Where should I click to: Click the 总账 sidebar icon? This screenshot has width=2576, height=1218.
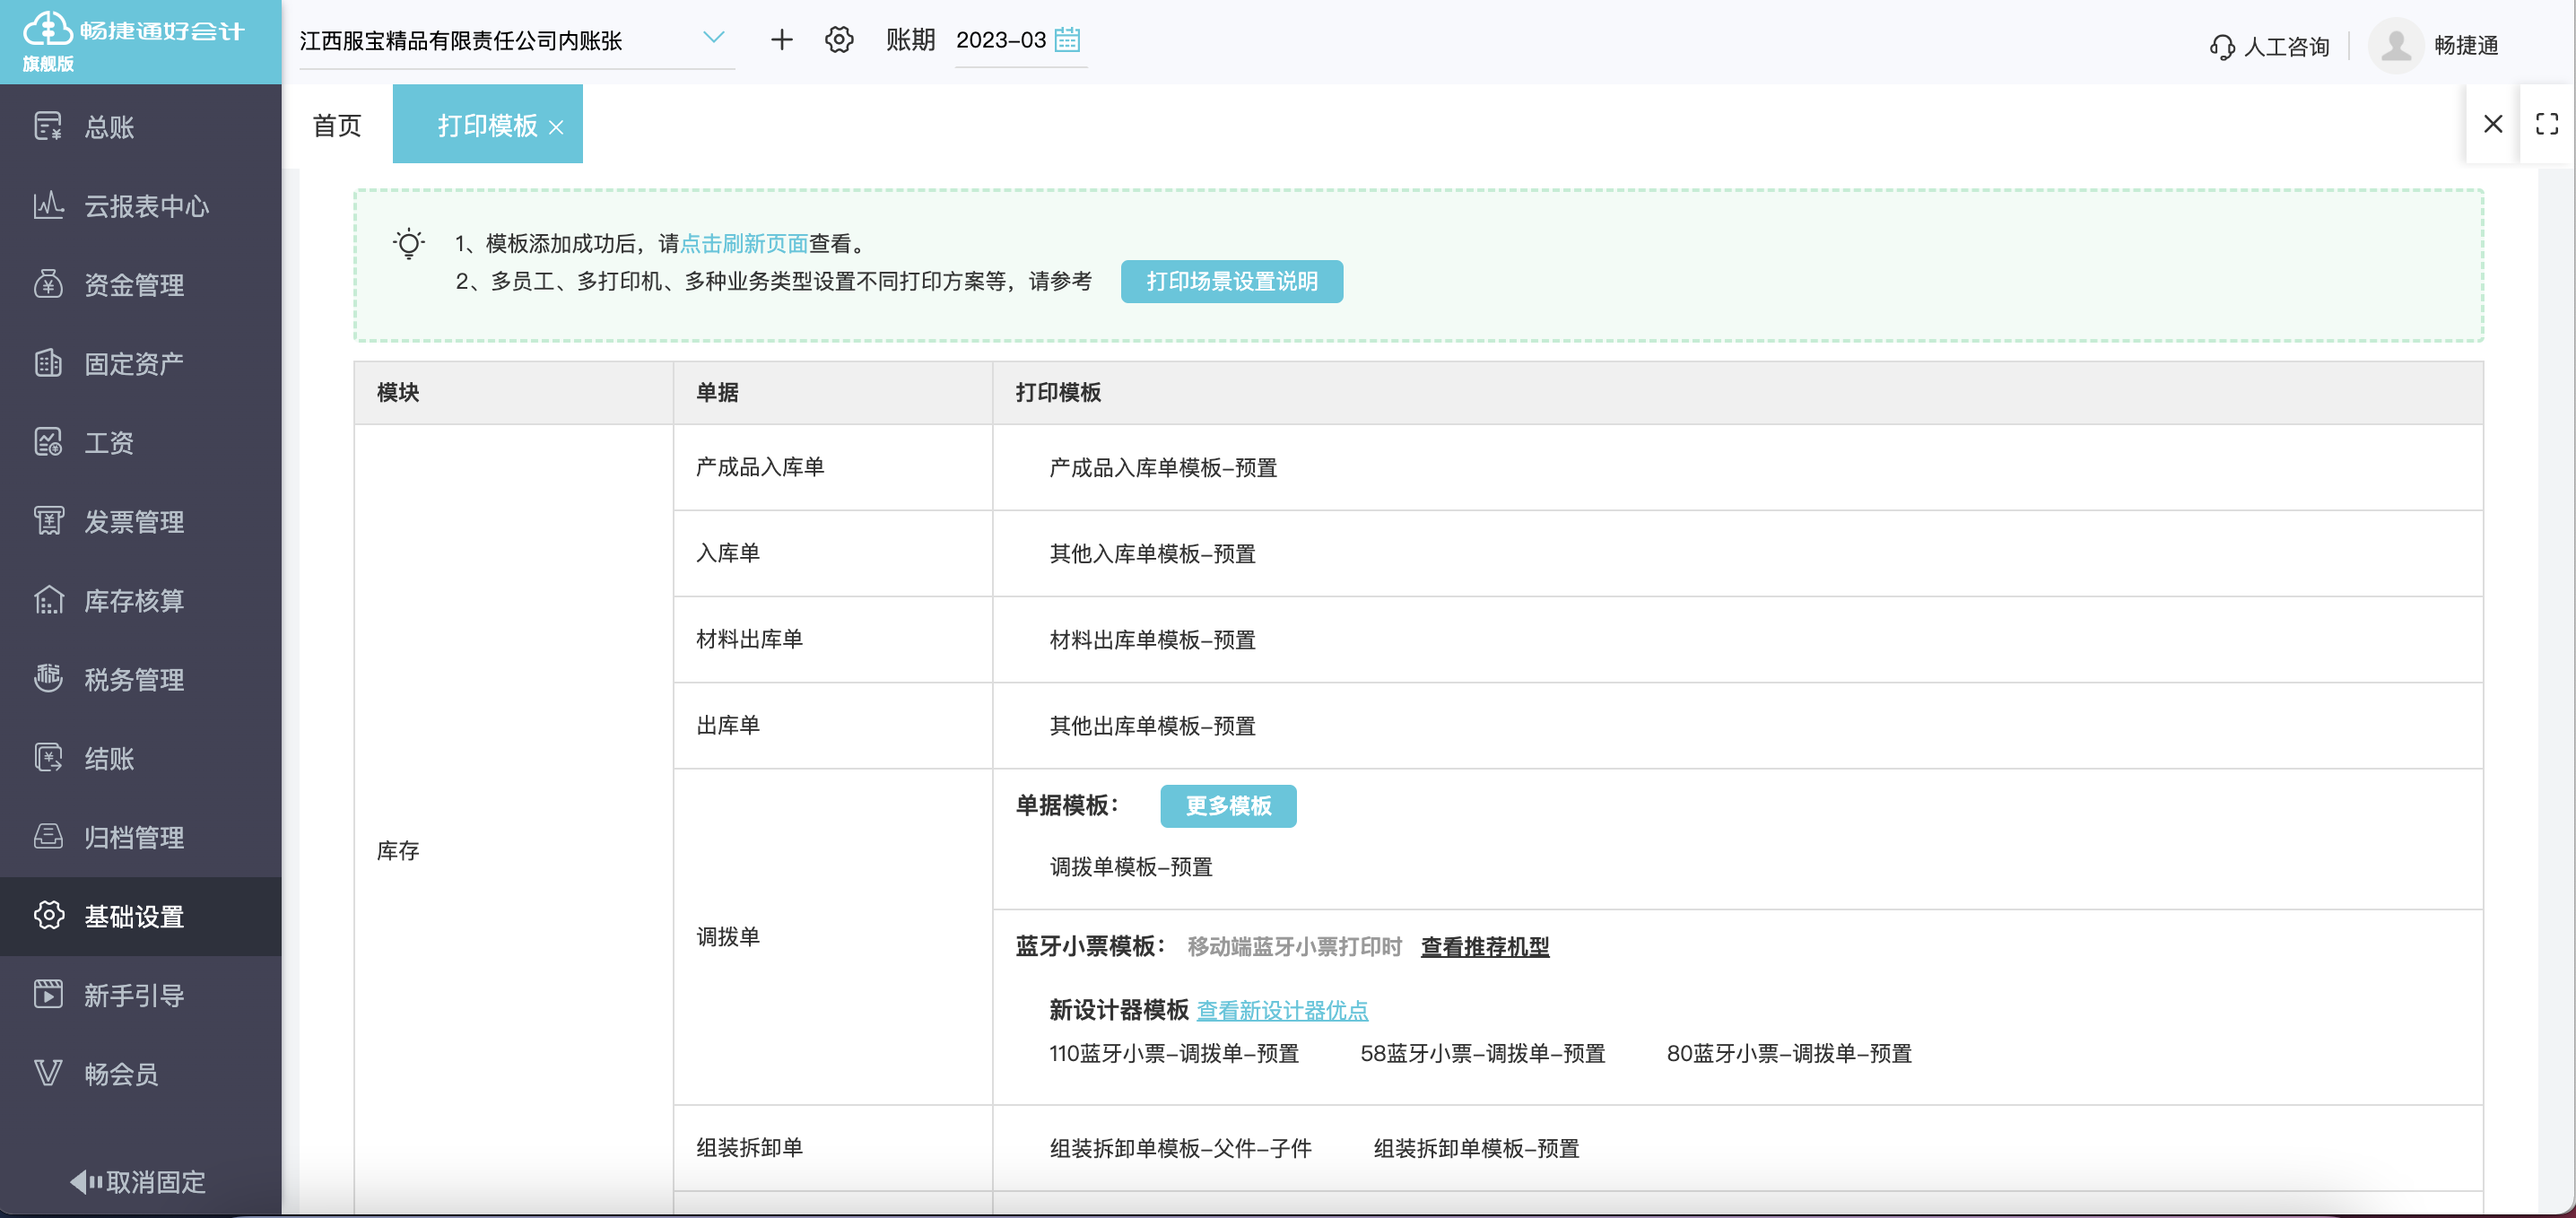coord(48,126)
